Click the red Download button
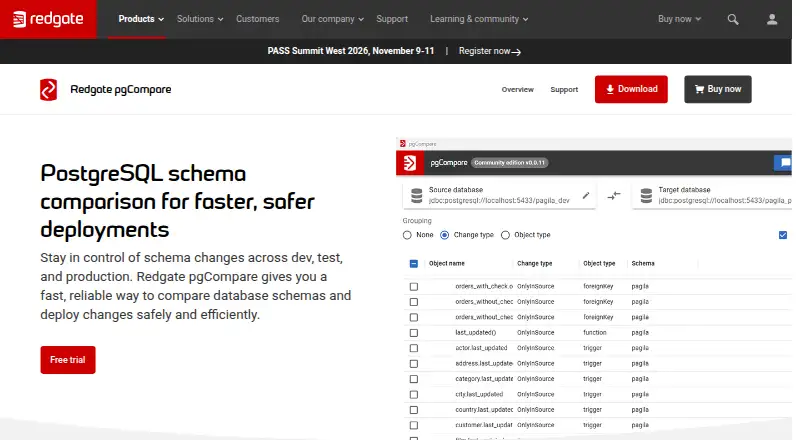This screenshot has height=440, width=800. tap(631, 89)
